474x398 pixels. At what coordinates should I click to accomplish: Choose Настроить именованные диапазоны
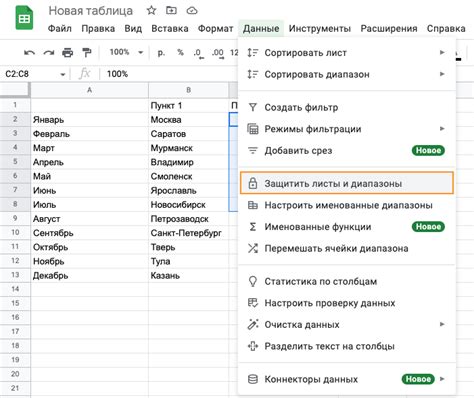click(x=347, y=205)
